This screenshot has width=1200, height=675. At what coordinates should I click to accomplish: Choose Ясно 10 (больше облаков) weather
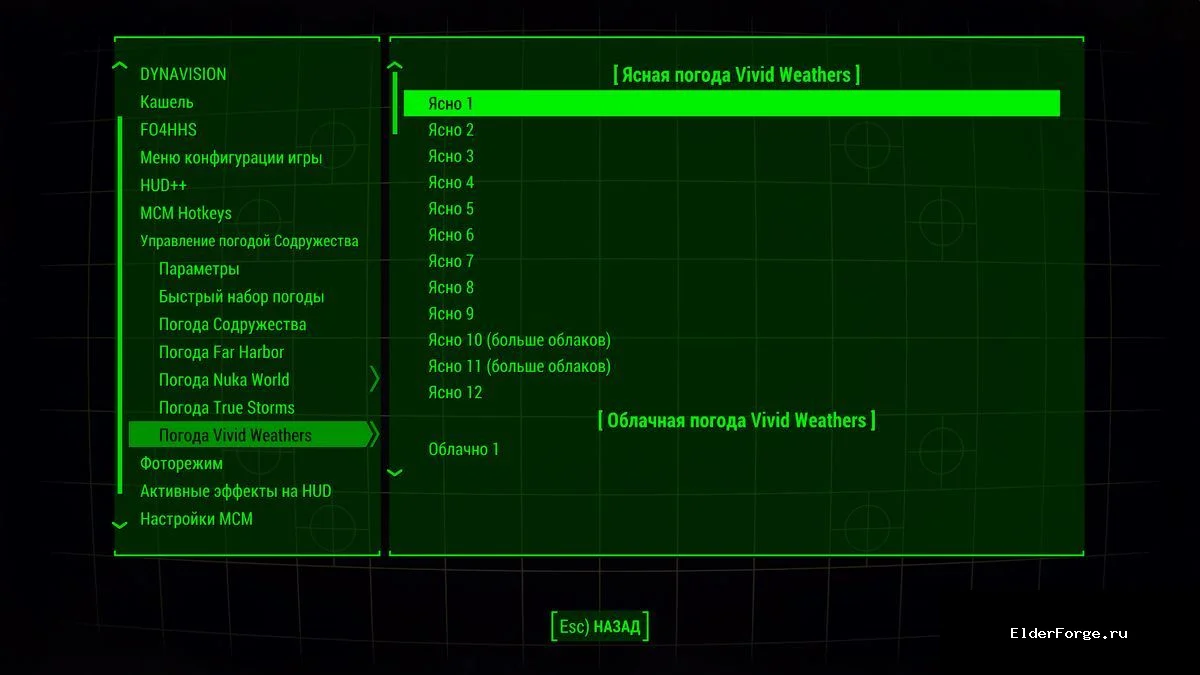tap(519, 340)
